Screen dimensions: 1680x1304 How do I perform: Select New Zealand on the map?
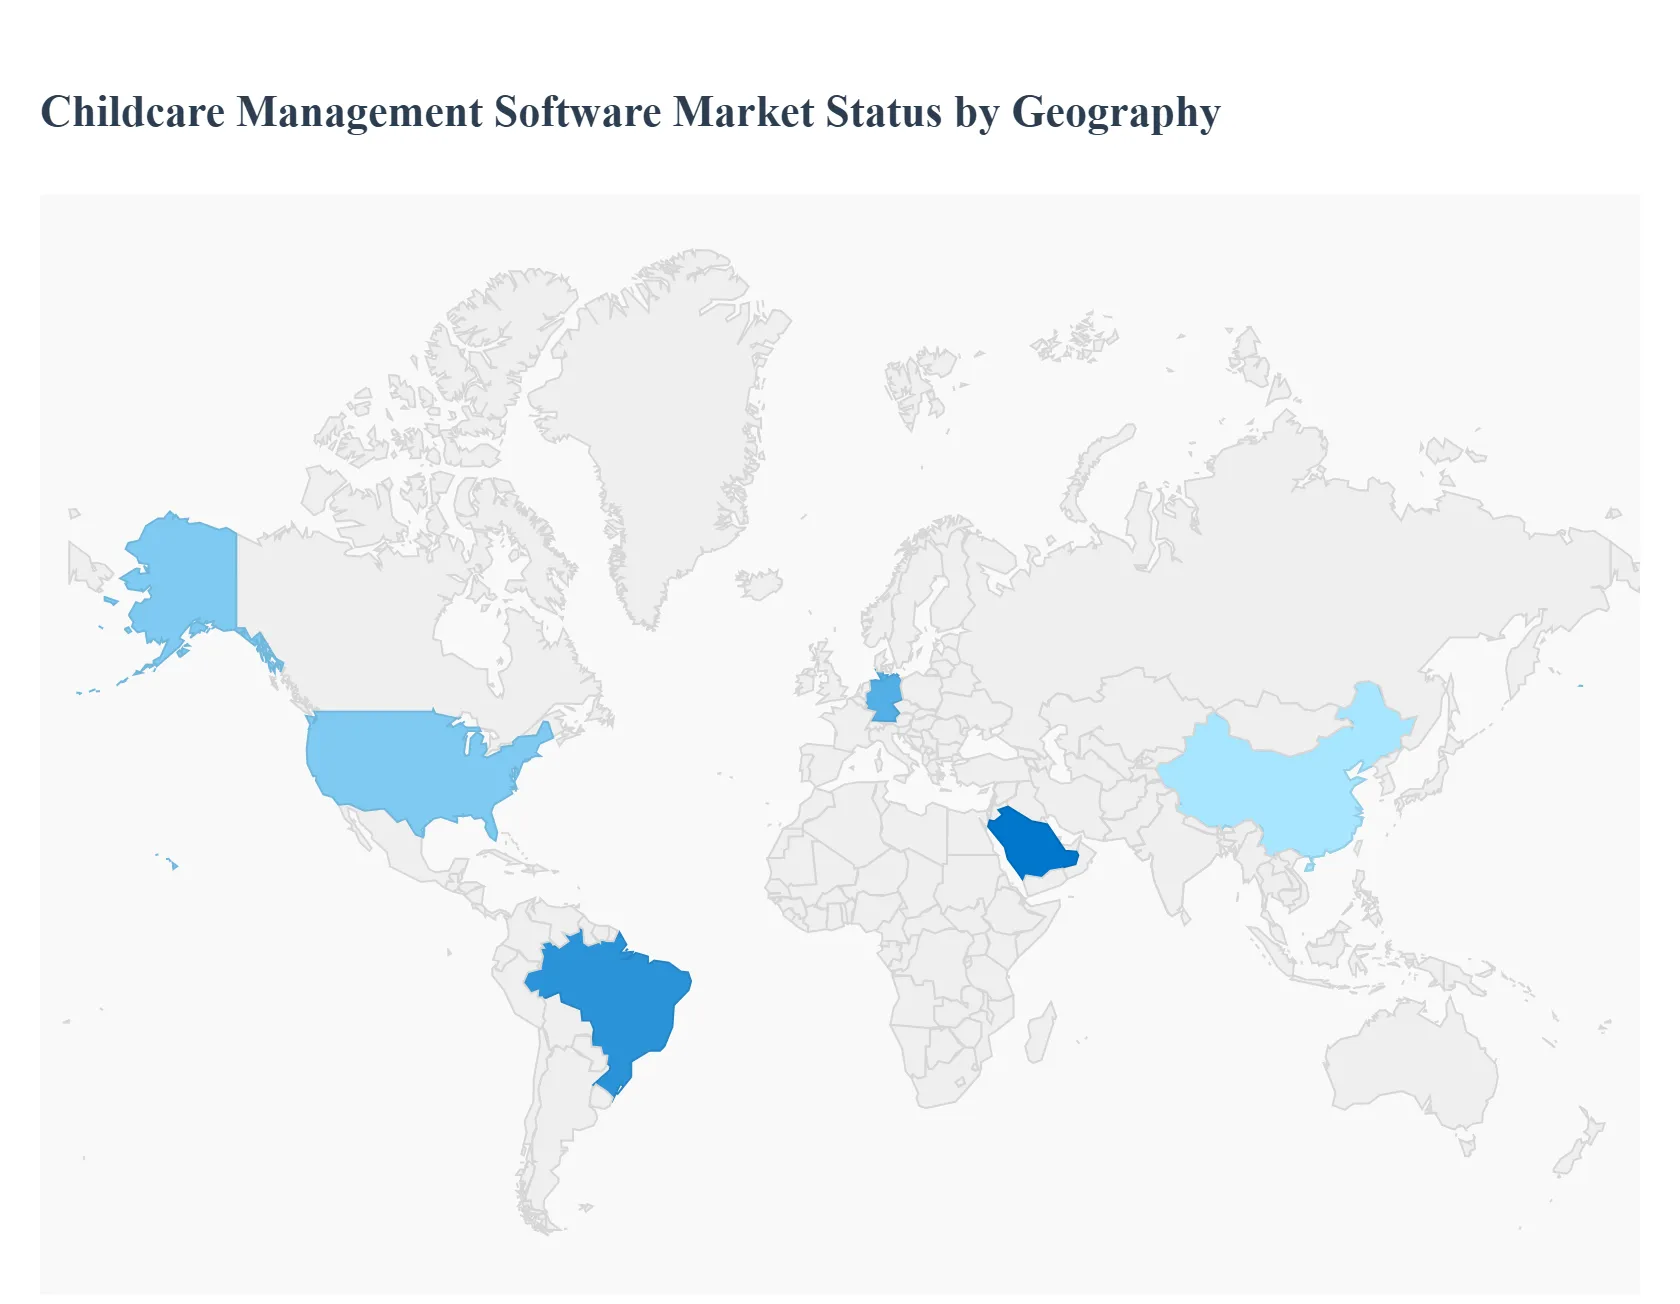1575,1150
